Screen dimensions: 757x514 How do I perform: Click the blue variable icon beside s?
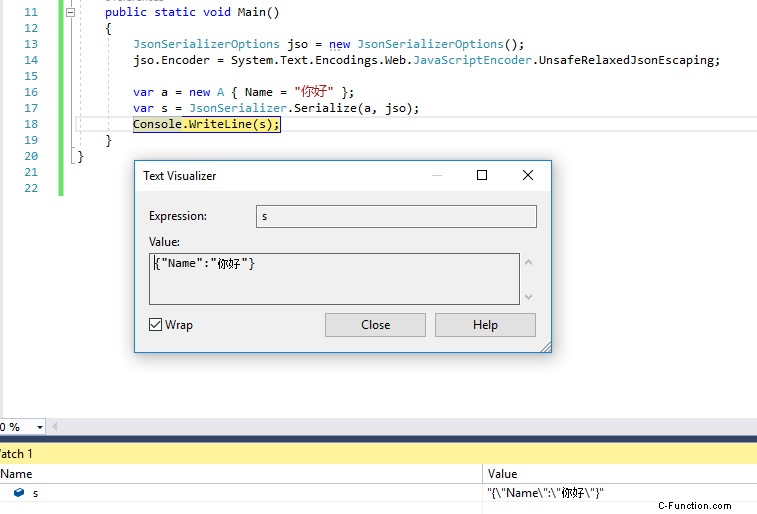click(19, 493)
